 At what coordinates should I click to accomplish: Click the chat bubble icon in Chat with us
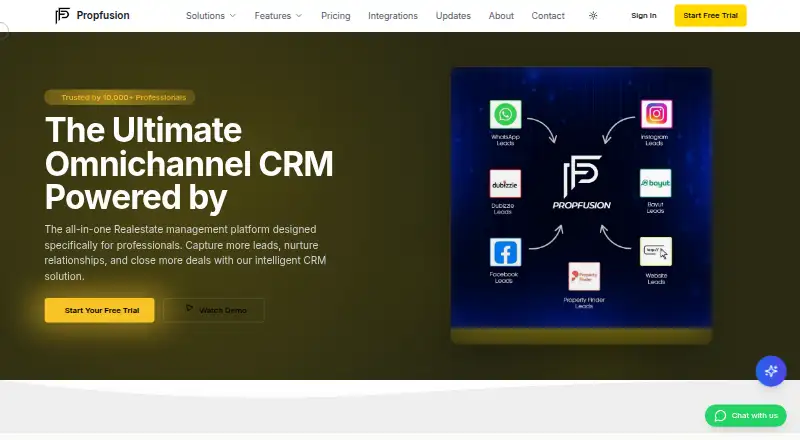pyautogui.click(x=720, y=415)
